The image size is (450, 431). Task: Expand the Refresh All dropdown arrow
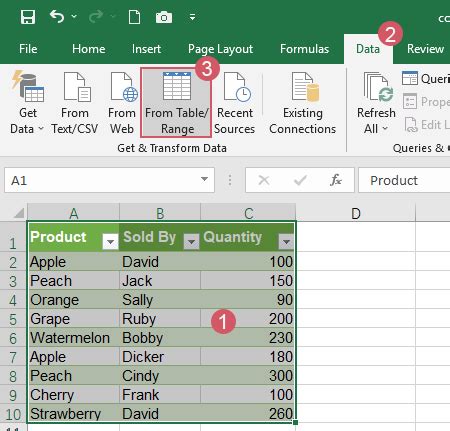click(385, 128)
